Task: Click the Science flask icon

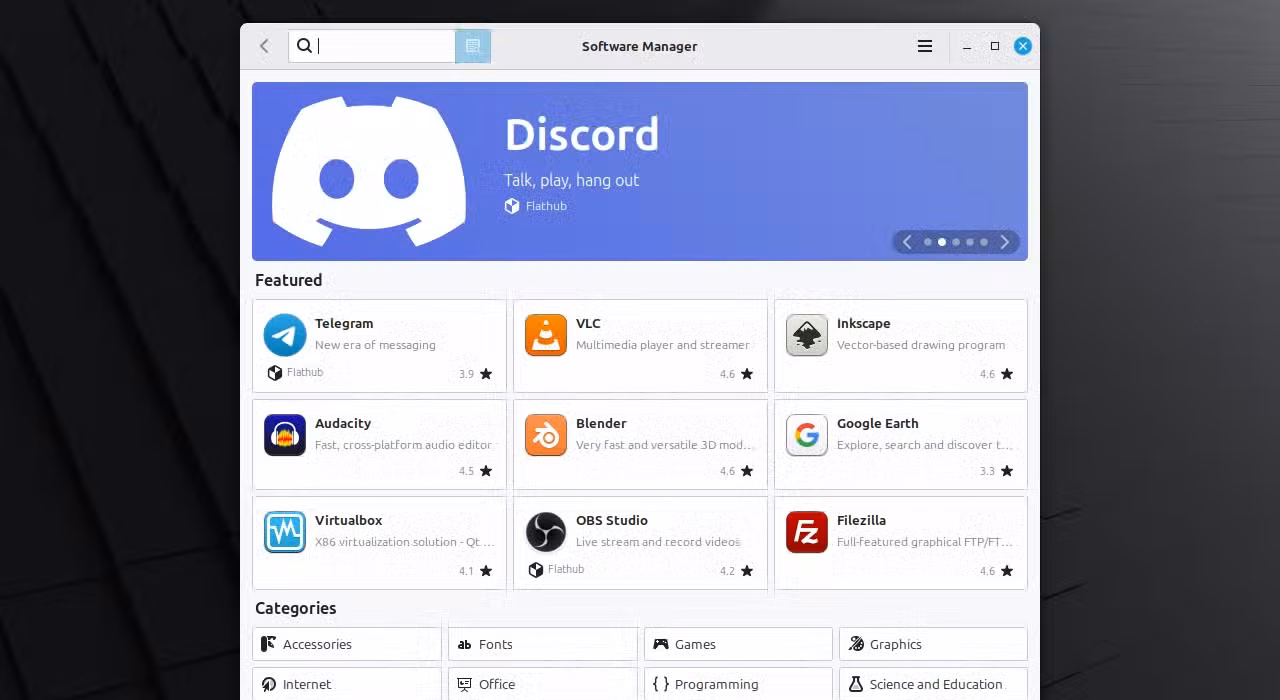Action: [855, 684]
